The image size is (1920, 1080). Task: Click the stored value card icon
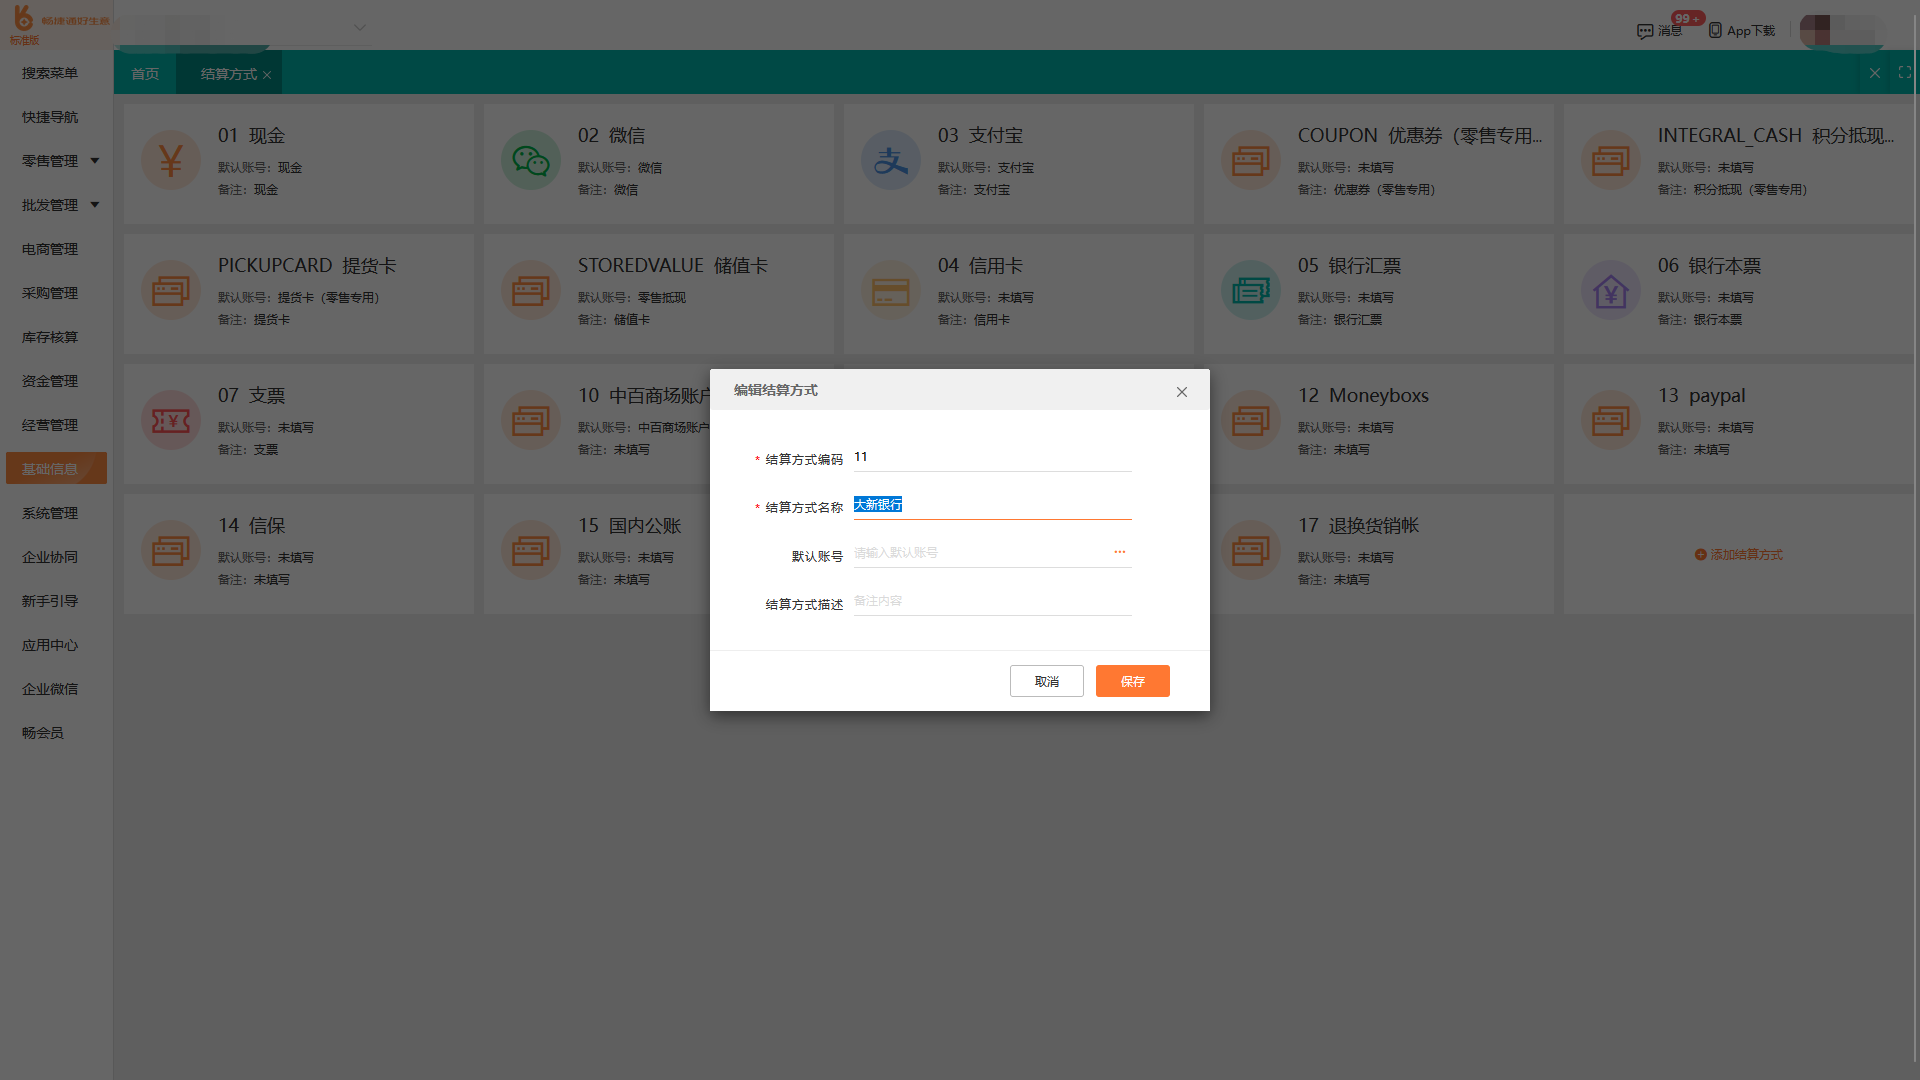(x=531, y=289)
